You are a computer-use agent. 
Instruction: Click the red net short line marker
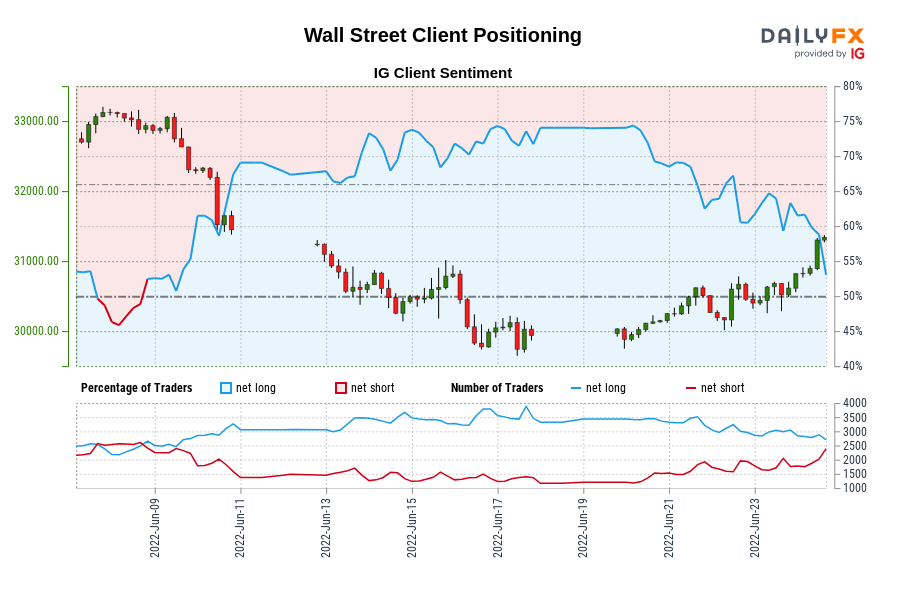(x=691, y=388)
